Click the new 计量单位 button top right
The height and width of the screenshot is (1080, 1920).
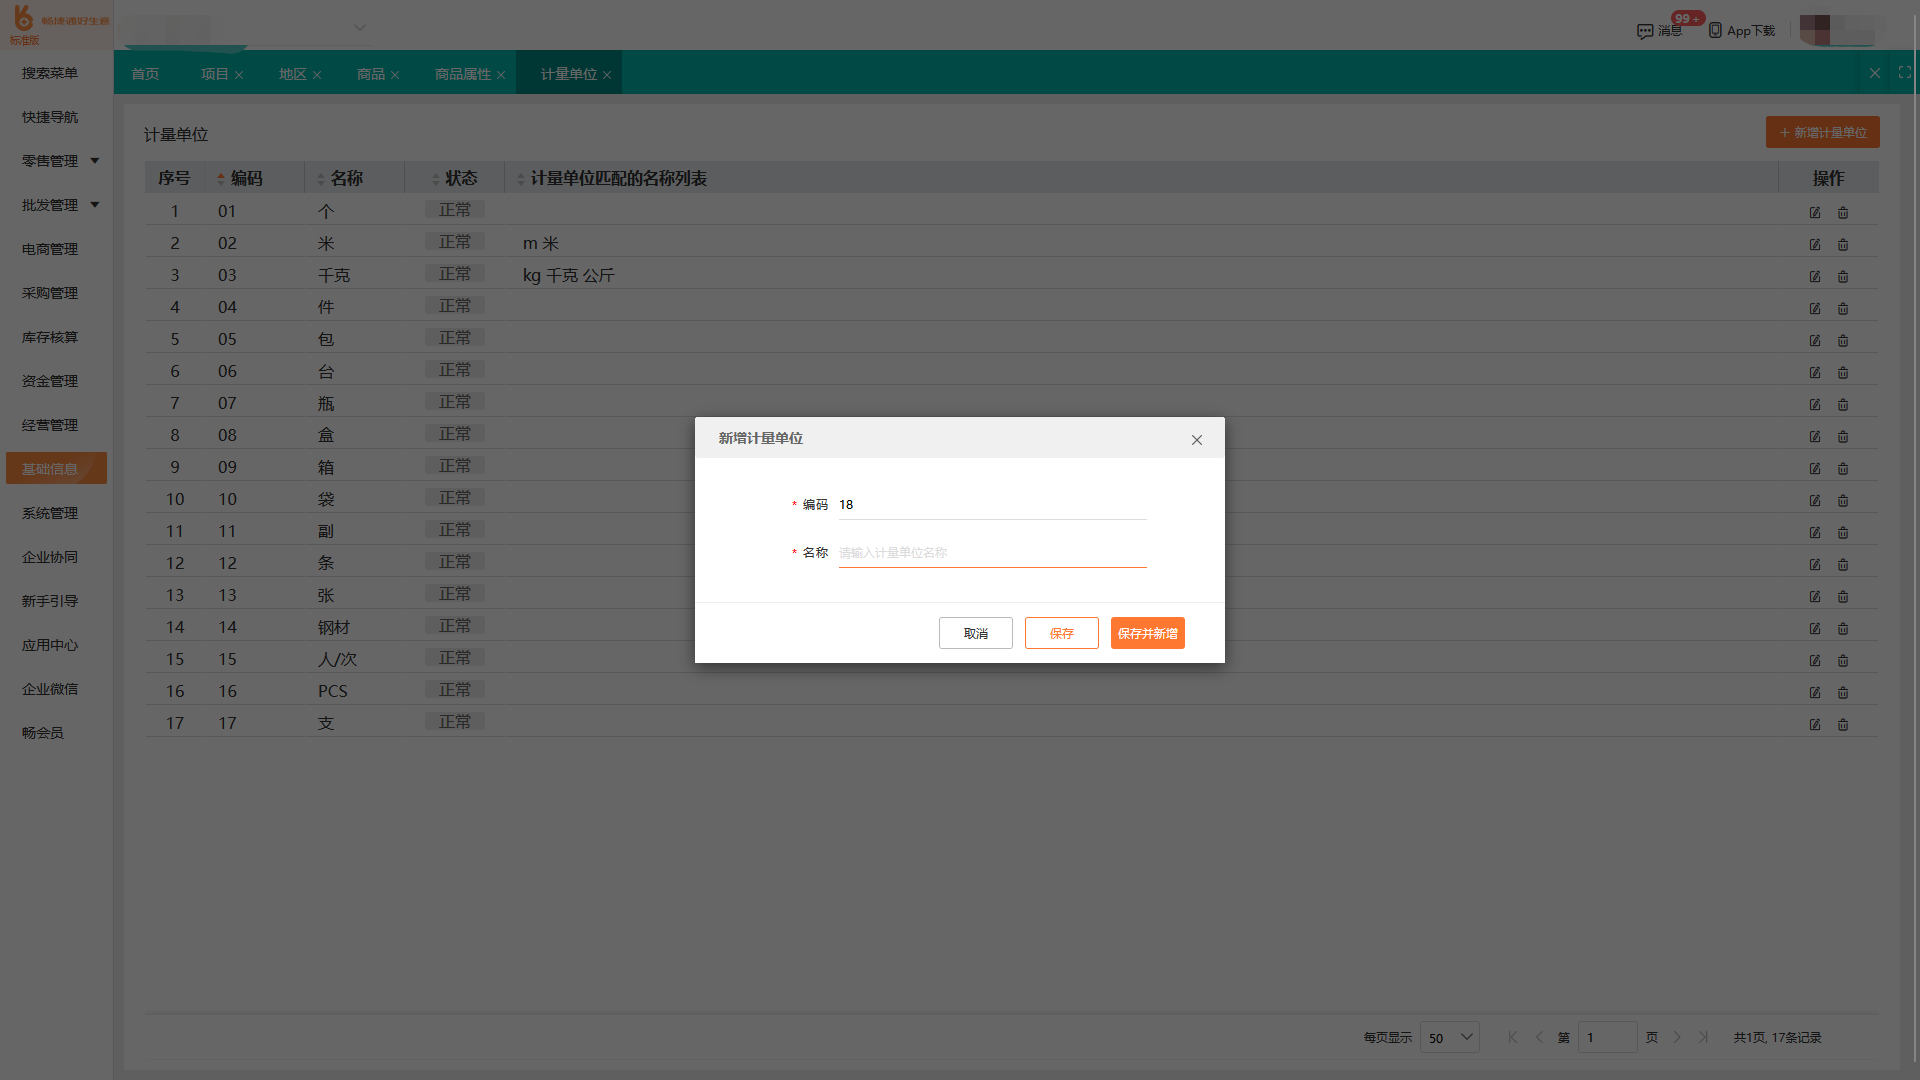click(1822, 132)
